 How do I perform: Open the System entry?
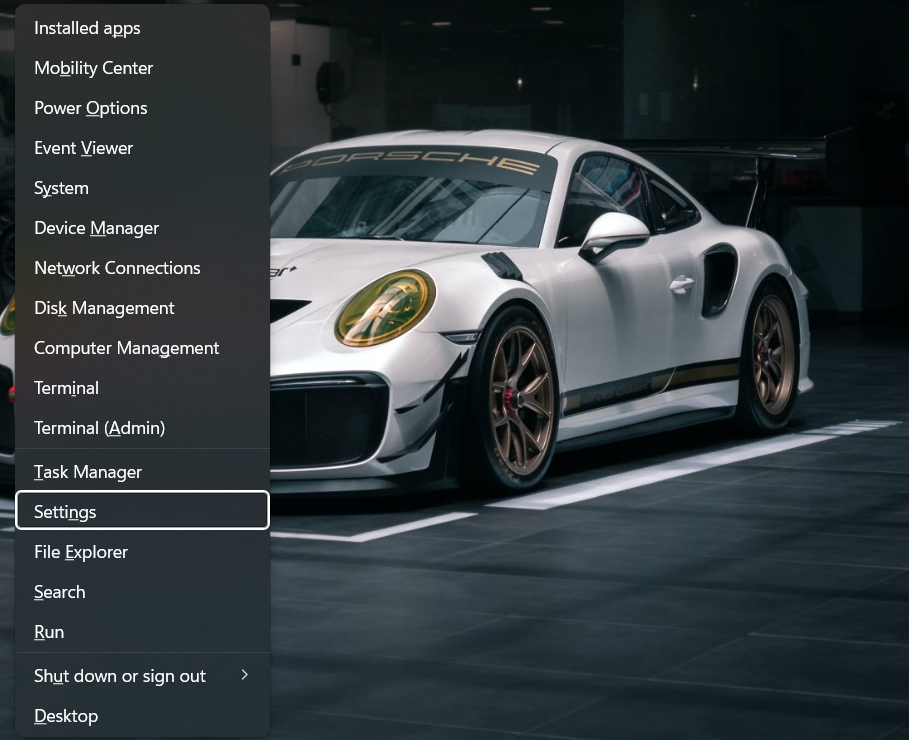[x=142, y=188]
